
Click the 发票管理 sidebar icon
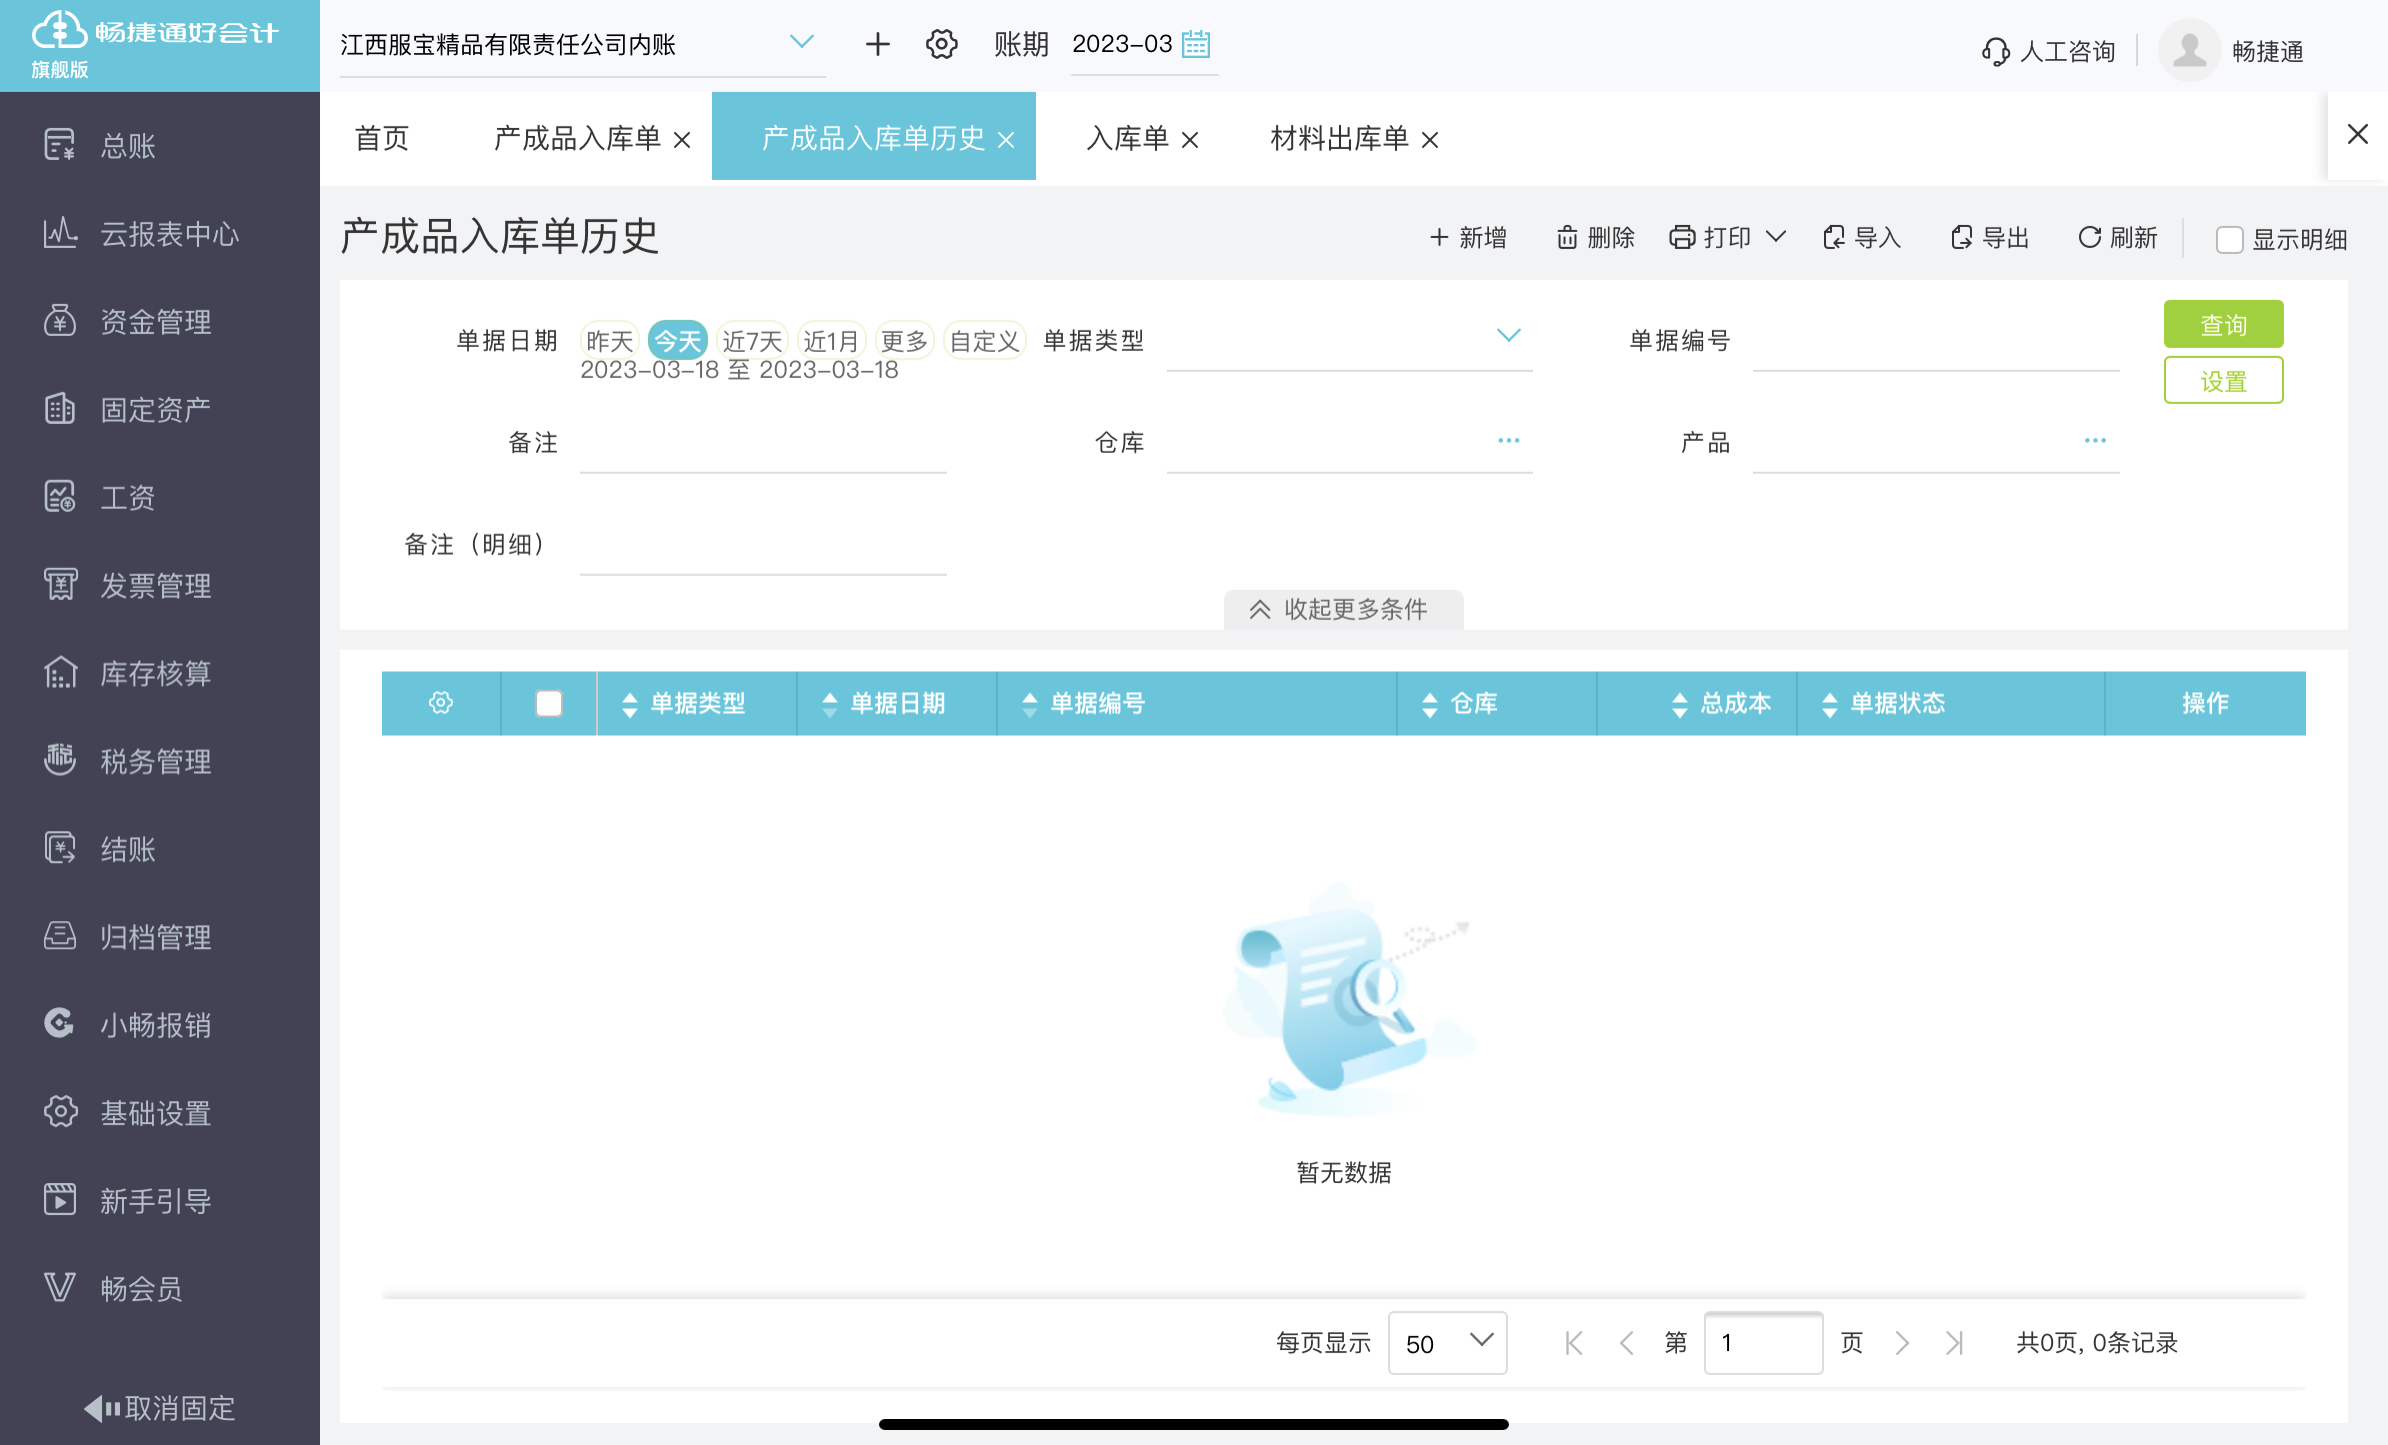click(61, 582)
